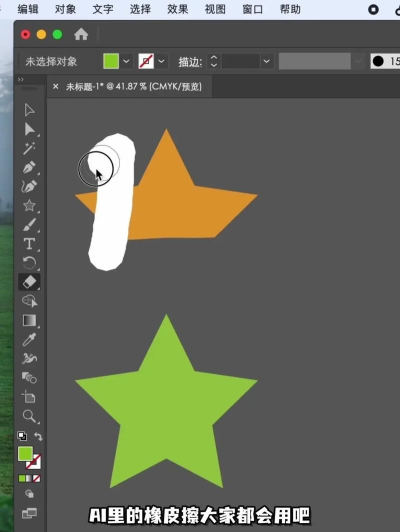Select the Zoom magnifier tool

point(29,416)
